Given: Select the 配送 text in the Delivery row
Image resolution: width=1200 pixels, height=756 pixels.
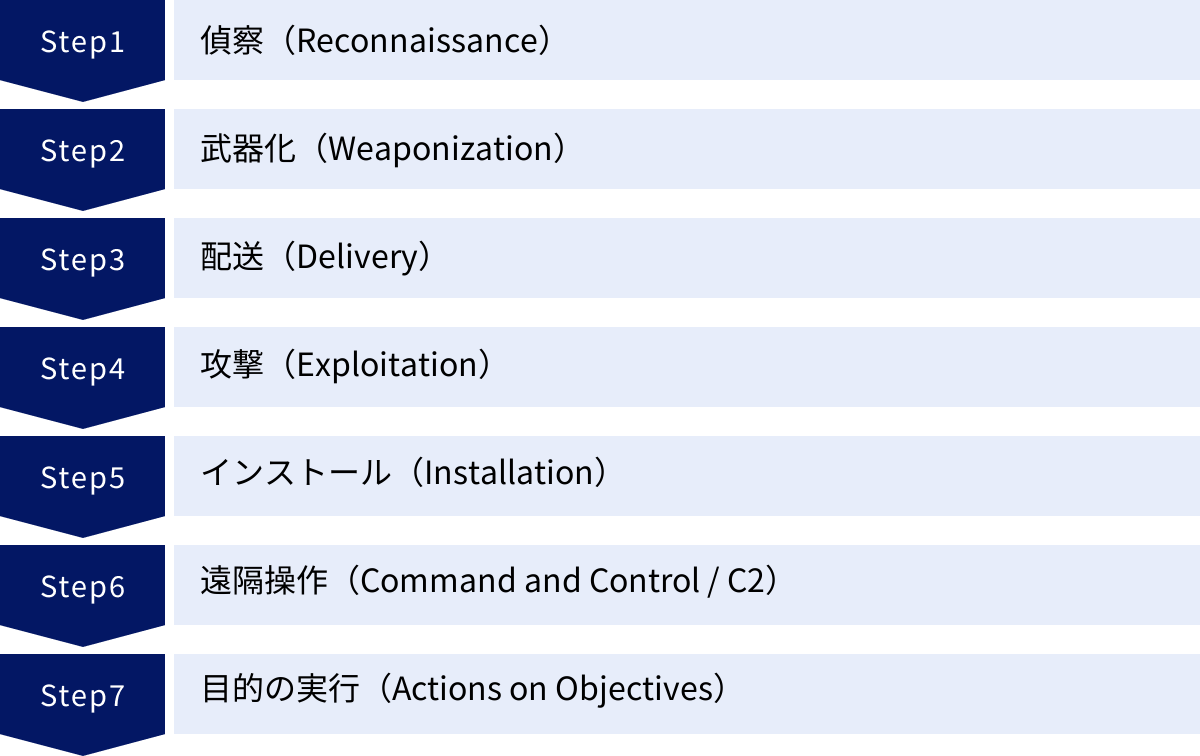Looking at the screenshot, I should tap(233, 258).
